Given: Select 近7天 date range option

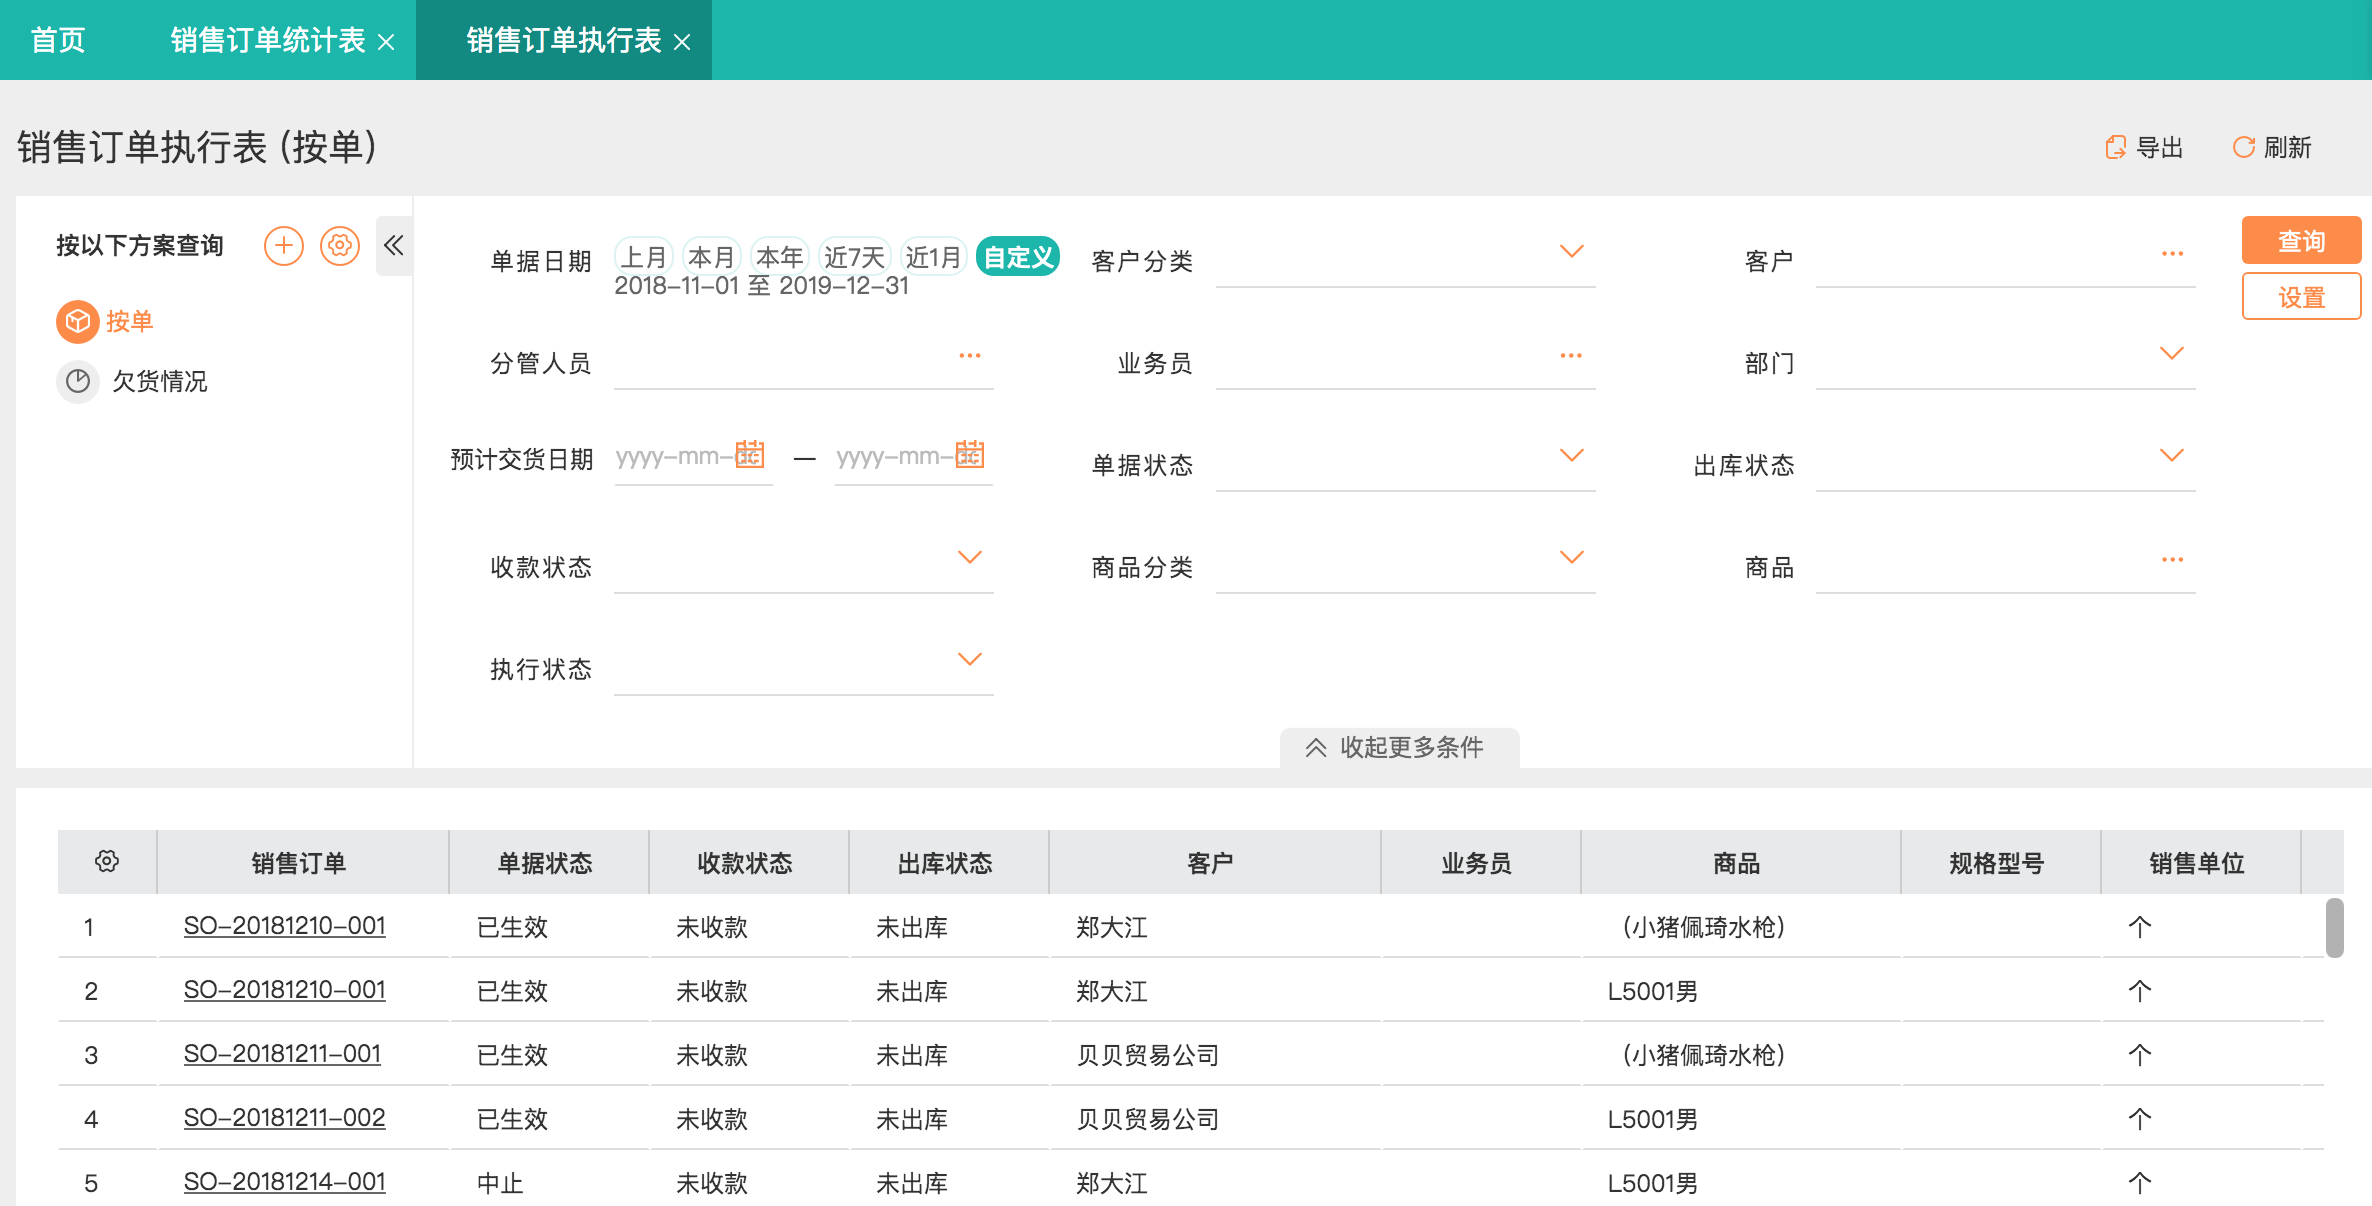Looking at the screenshot, I should click(858, 257).
